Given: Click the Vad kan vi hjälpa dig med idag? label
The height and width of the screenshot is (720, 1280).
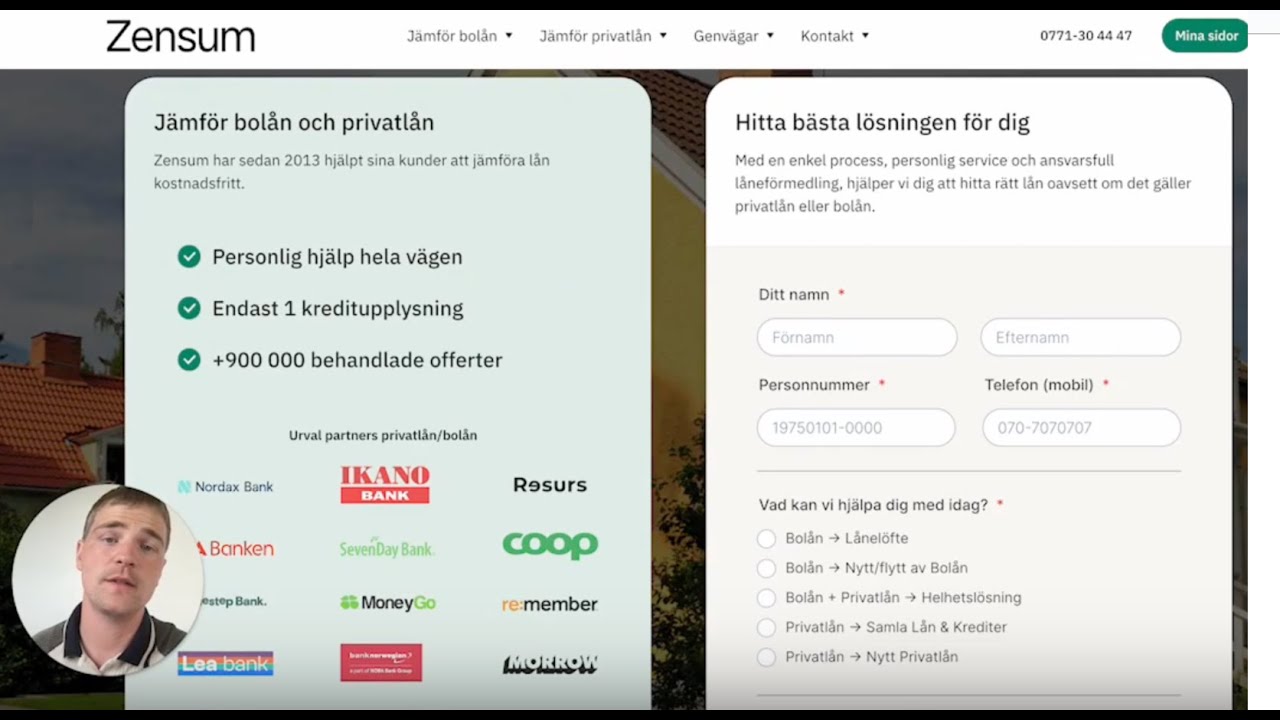Looking at the screenshot, I should tap(873, 505).
